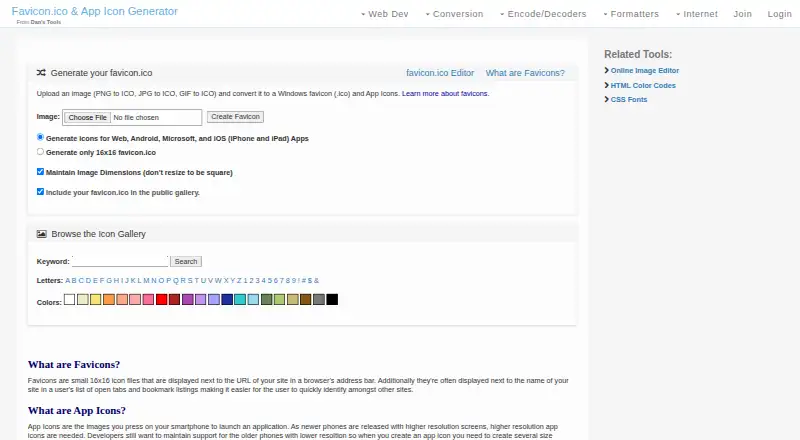Image resolution: width=800 pixels, height=440 pixels.
Task: Click Join in the top navigation
Action: [x=742, y=14]
